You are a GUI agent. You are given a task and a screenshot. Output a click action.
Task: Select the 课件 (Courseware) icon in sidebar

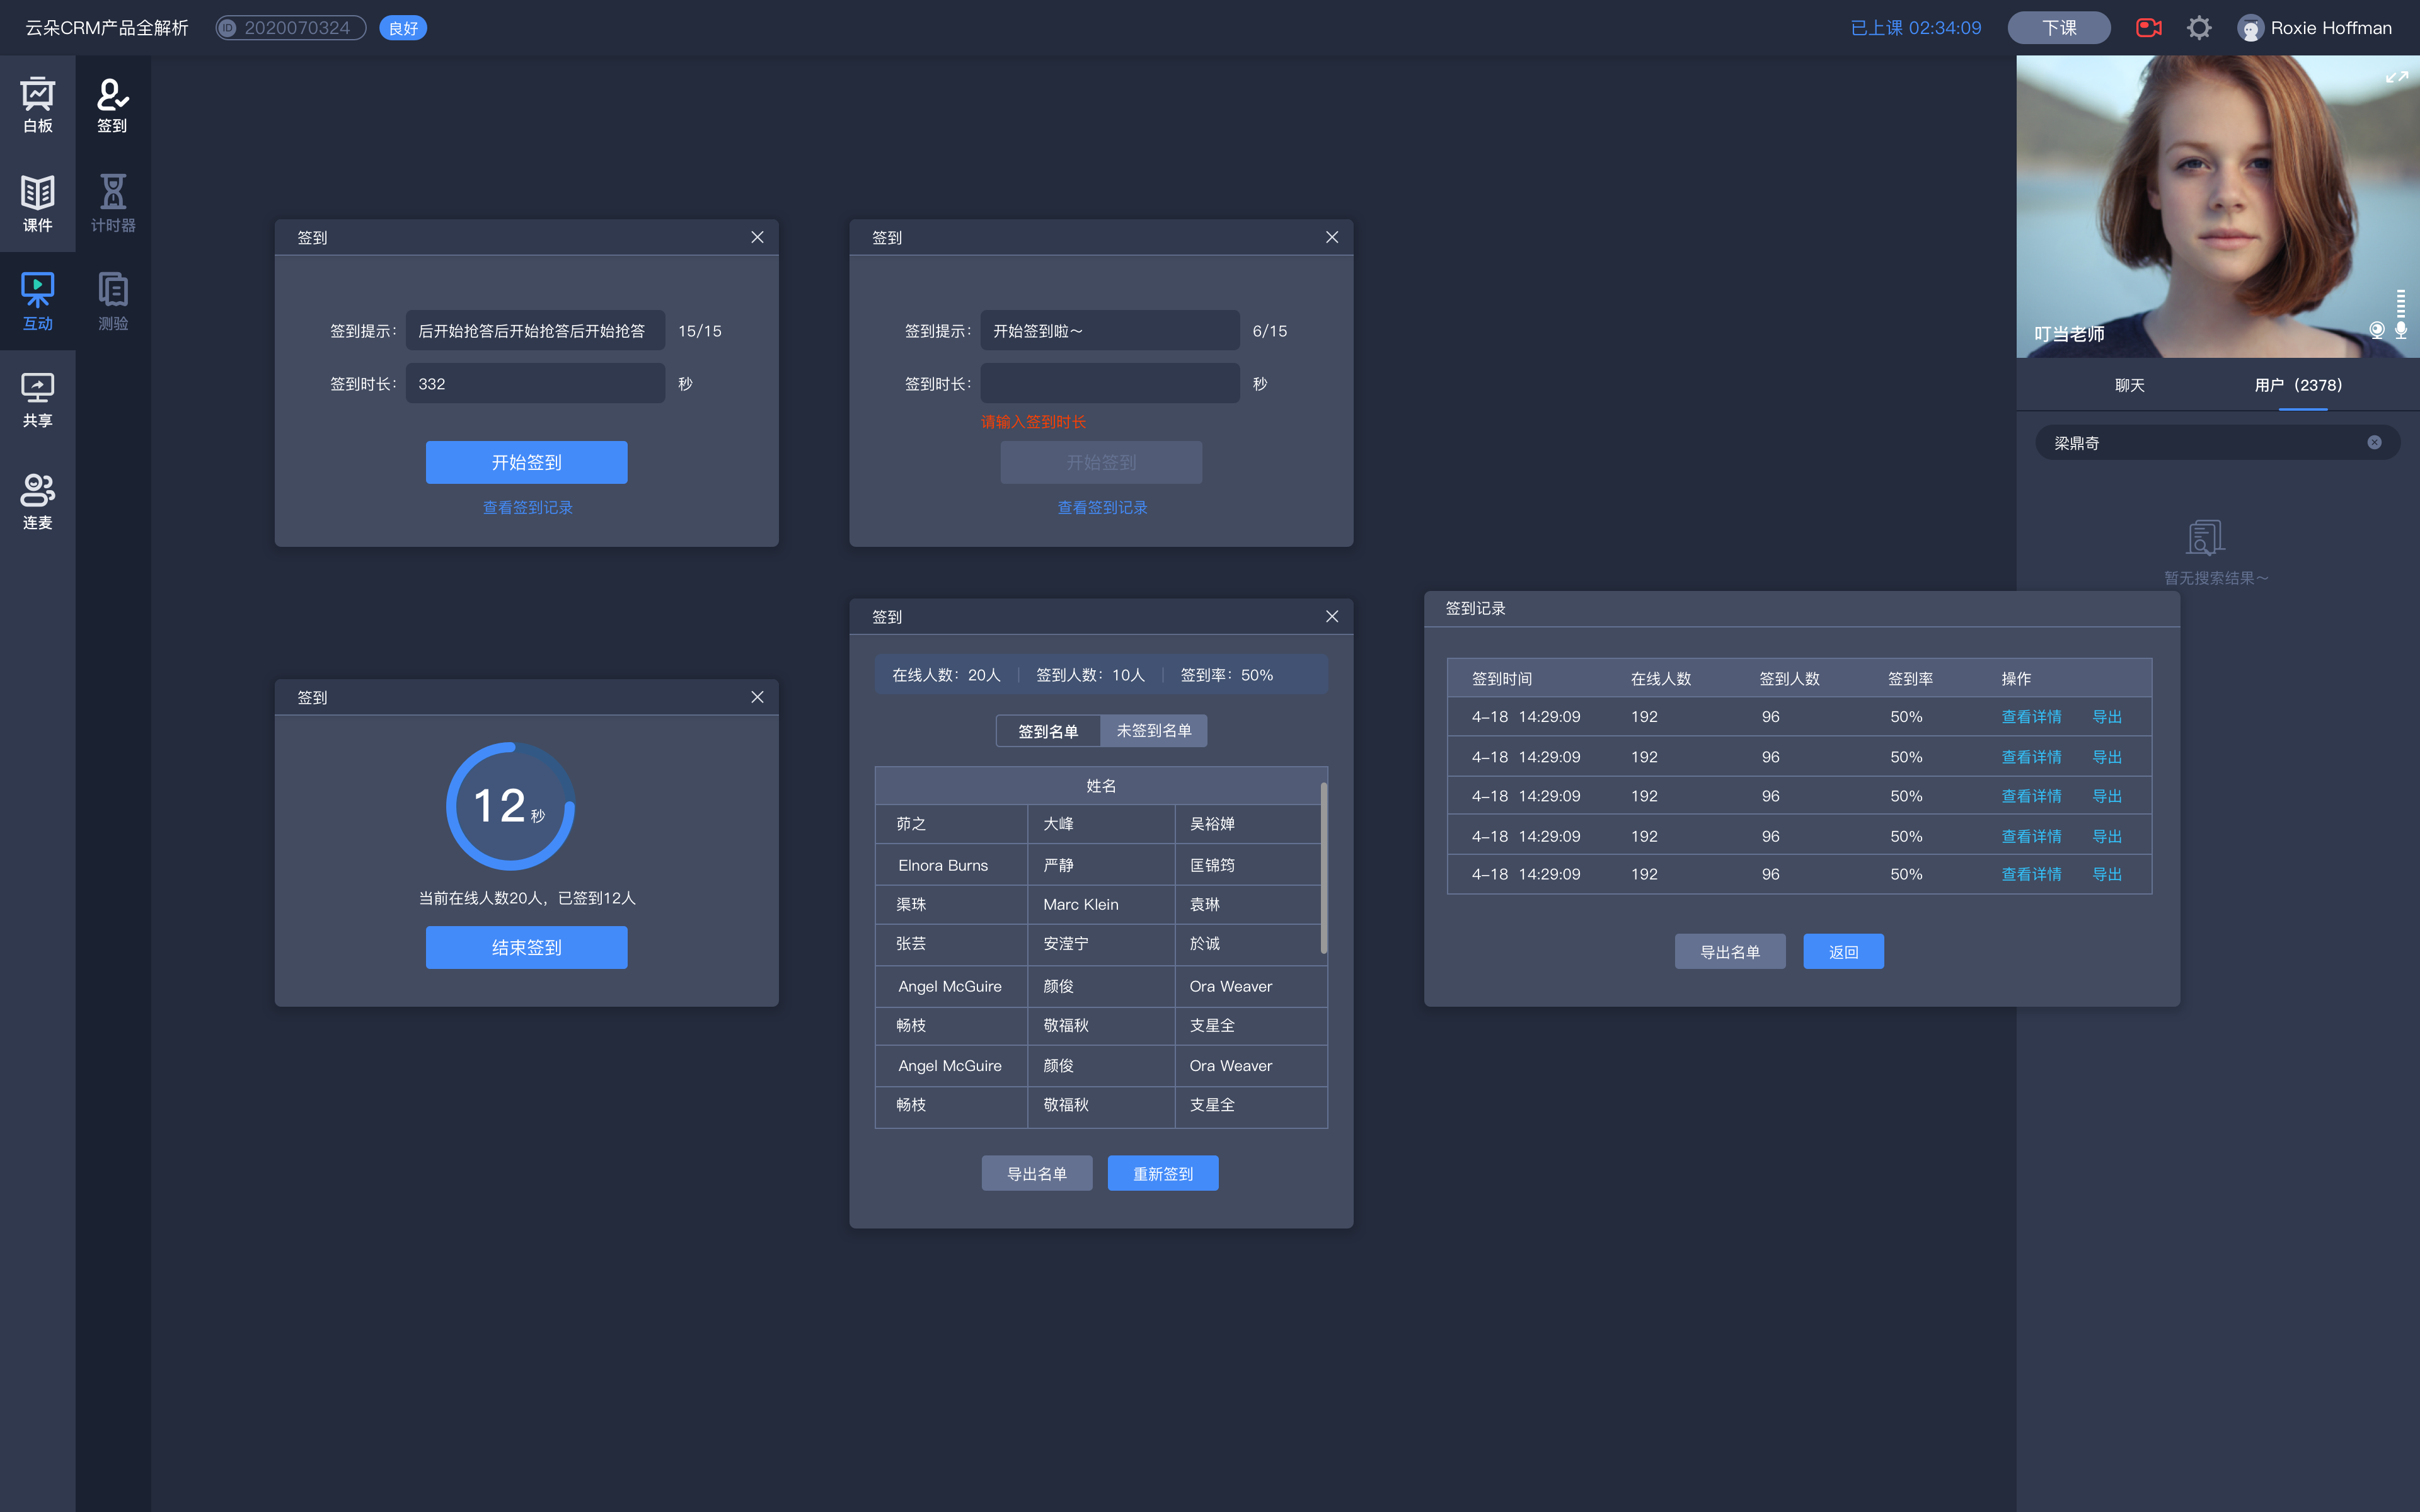(38, 200)
